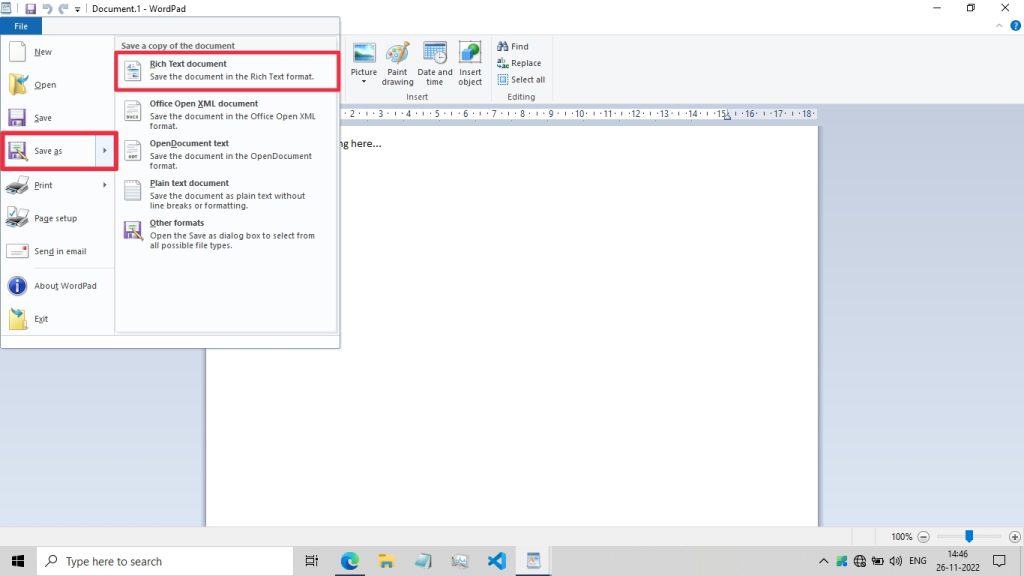This screenshot has height=576, width=1024.
Task: Save as Rich Text document
Action: click(227, 71)
